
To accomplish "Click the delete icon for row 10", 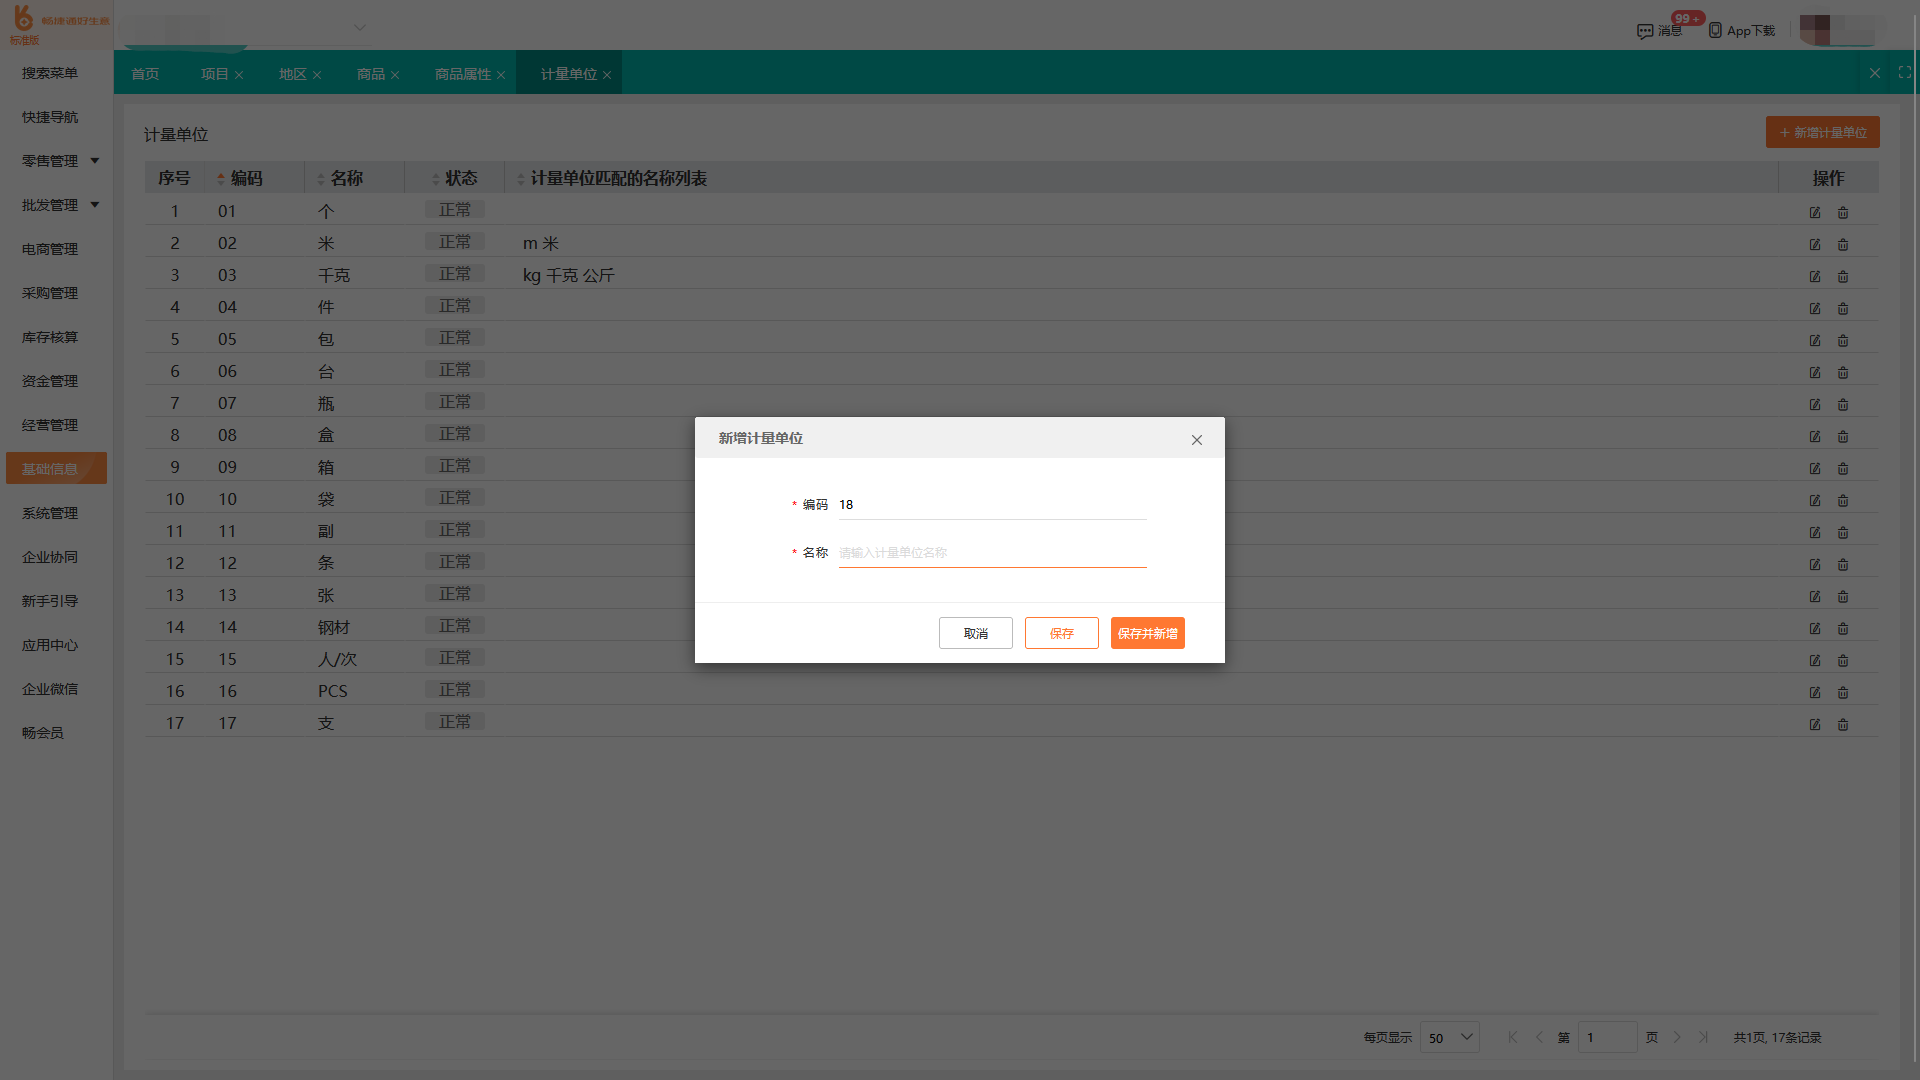I will [1844, 500].
